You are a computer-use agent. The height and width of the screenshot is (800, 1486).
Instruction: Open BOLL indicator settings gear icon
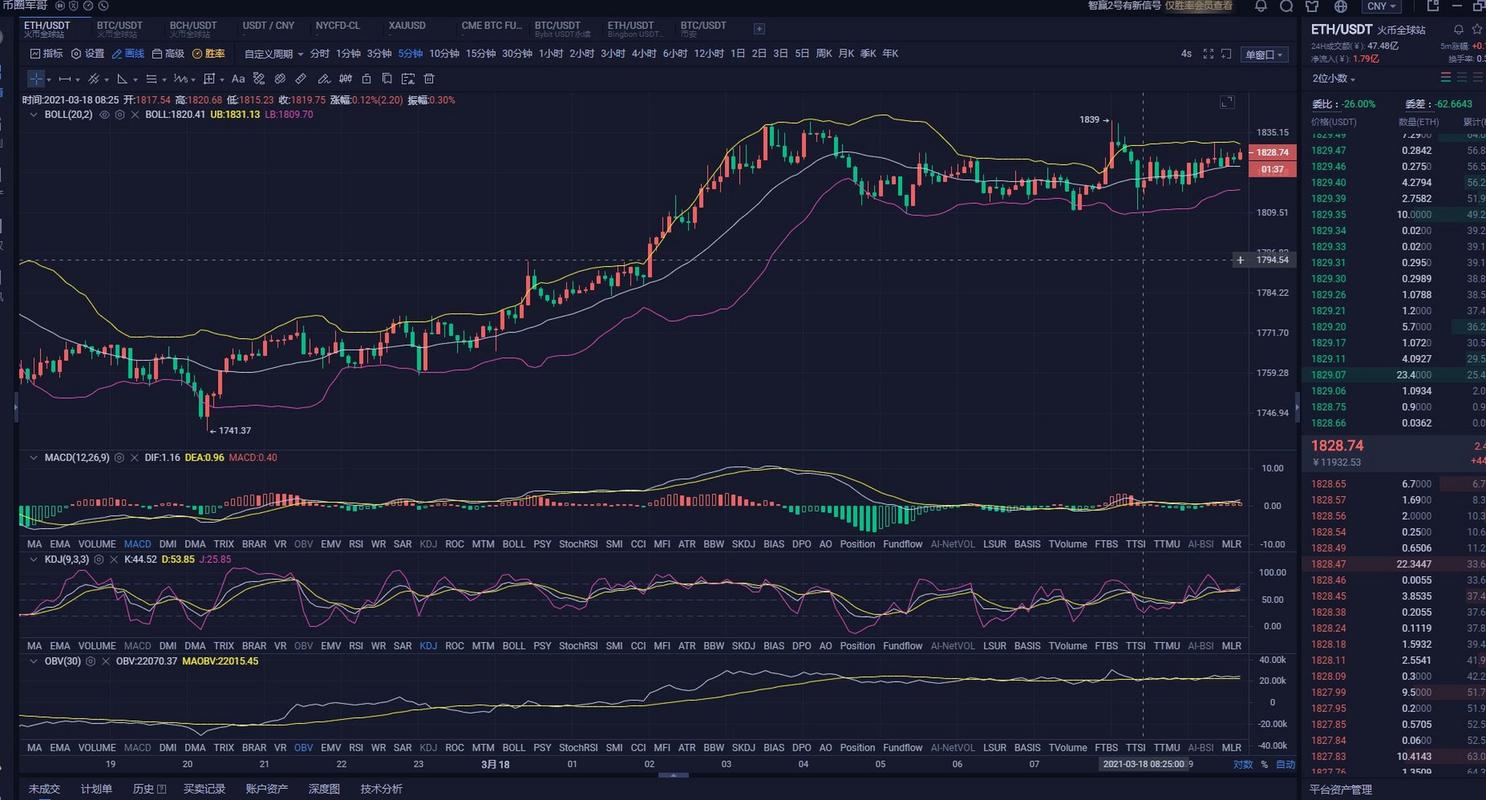(120, 115)
